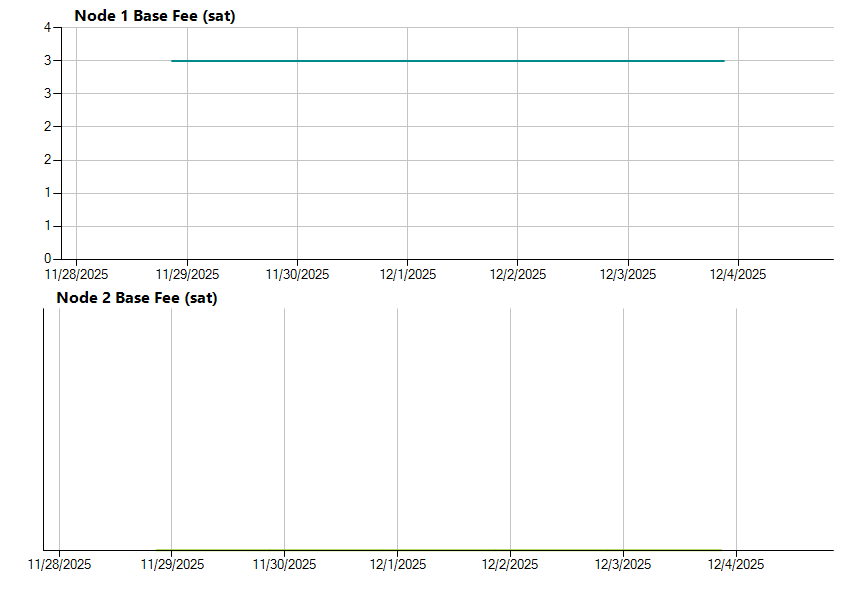This screenshot has width=860, height=600.
Task: Select 12/2/2025 date under Node 2 chart
Action: [x=511, y=565]
